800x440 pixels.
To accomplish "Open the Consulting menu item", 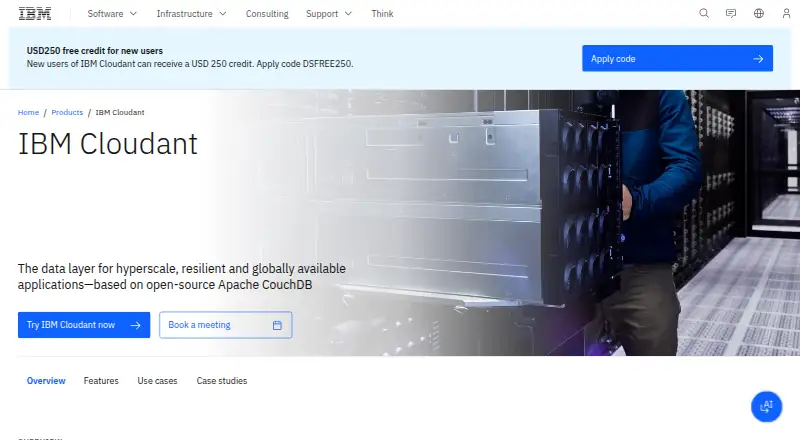I will (267, 14).
